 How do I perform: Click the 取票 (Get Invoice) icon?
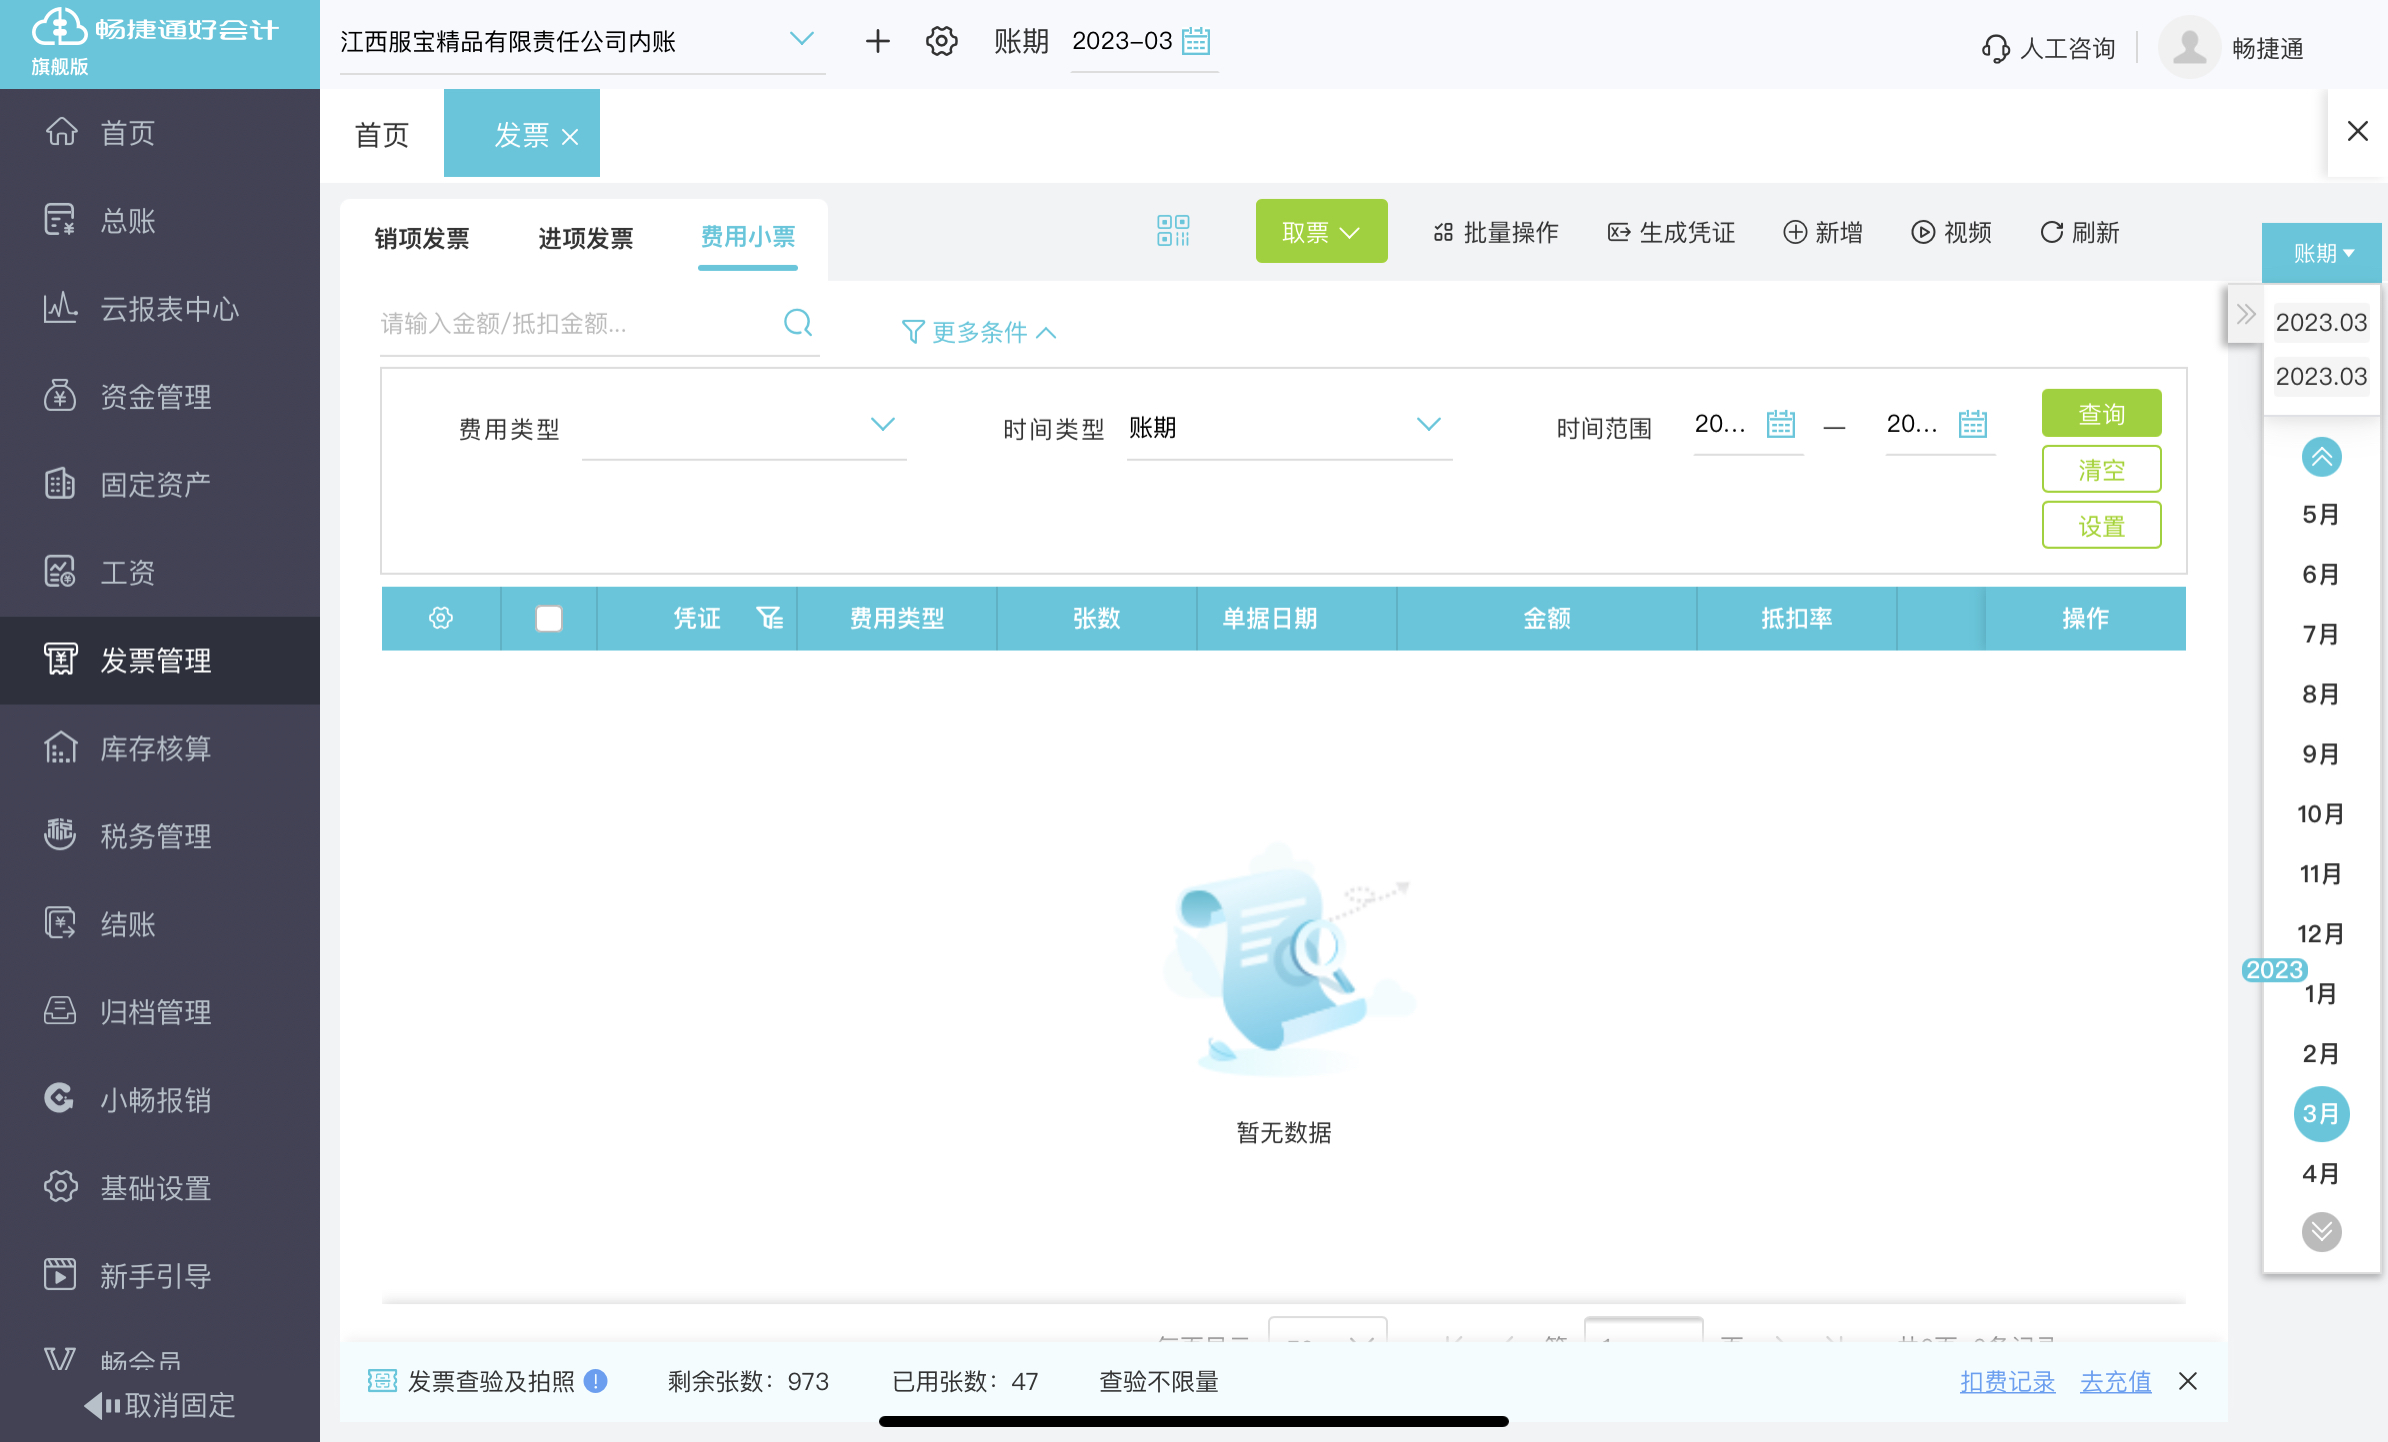(x=1322, y=230)
